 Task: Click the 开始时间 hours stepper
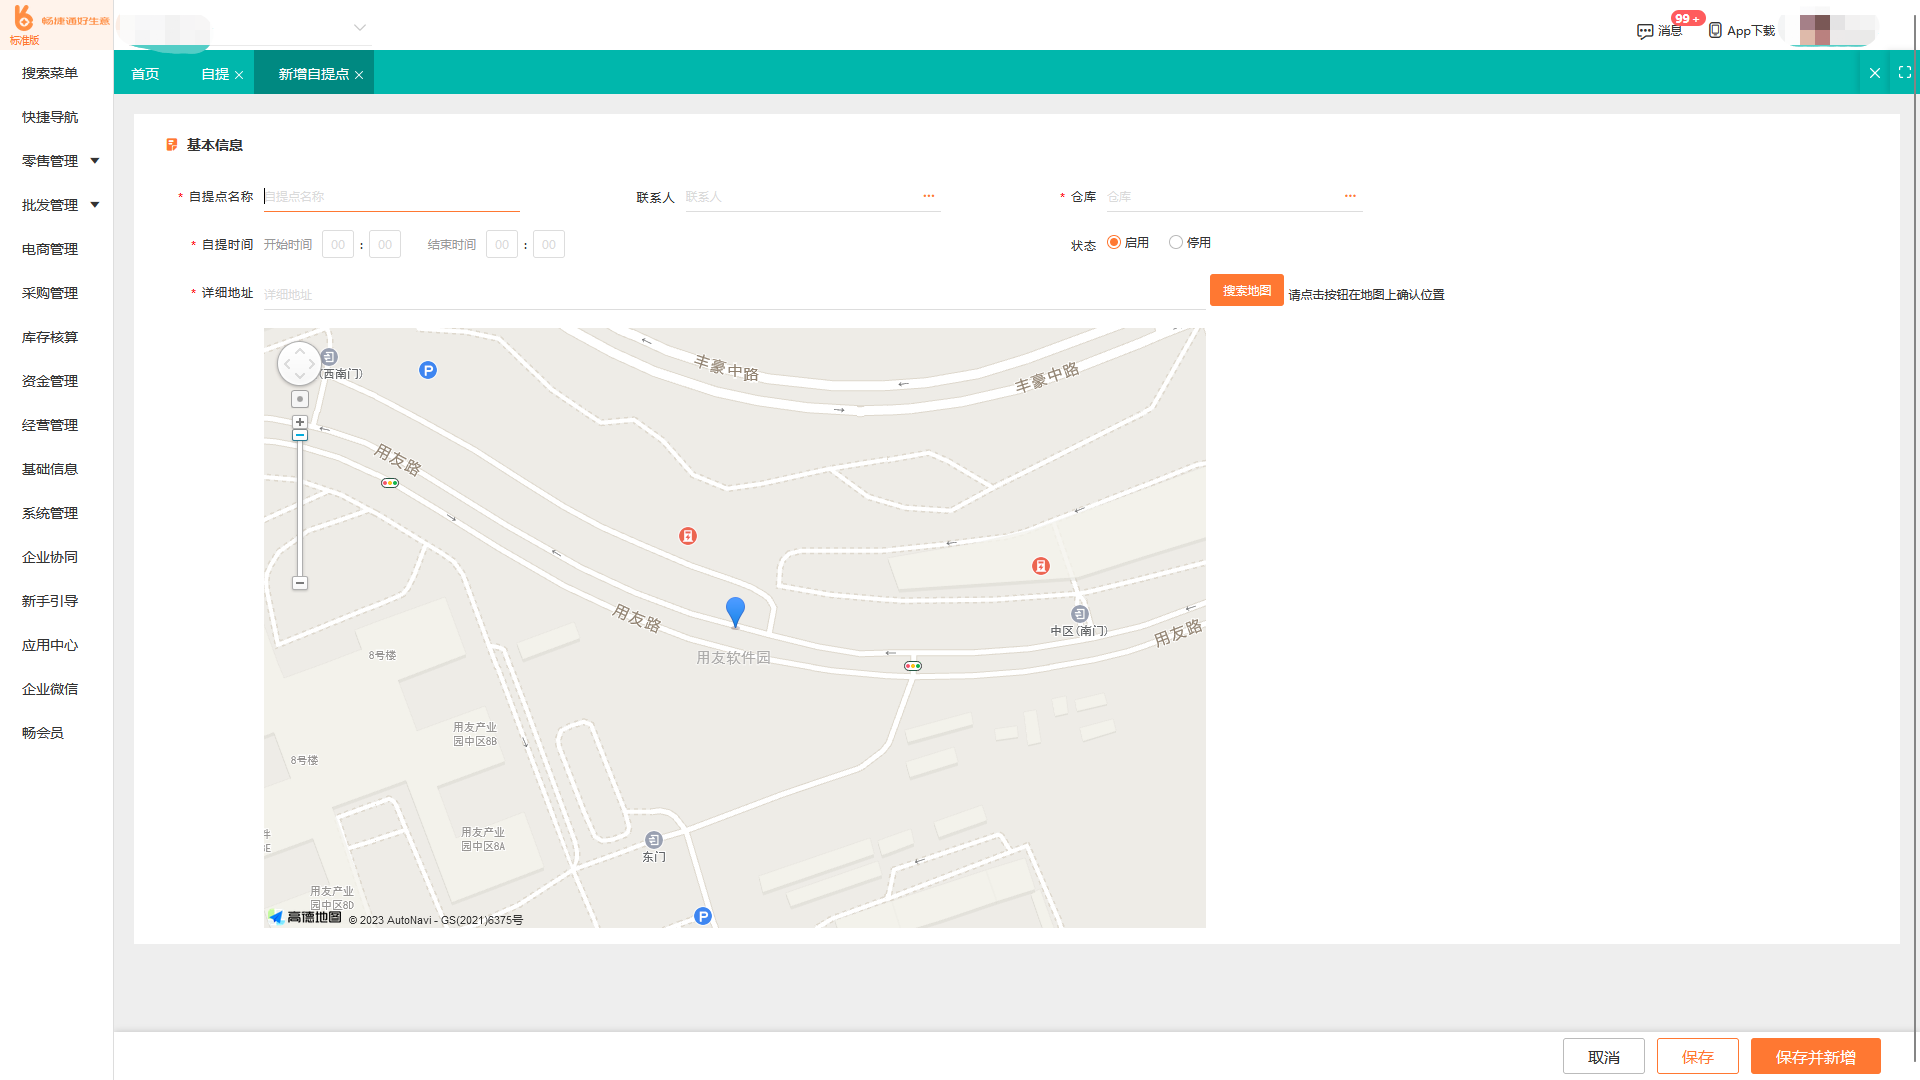(x=339, y=244)
